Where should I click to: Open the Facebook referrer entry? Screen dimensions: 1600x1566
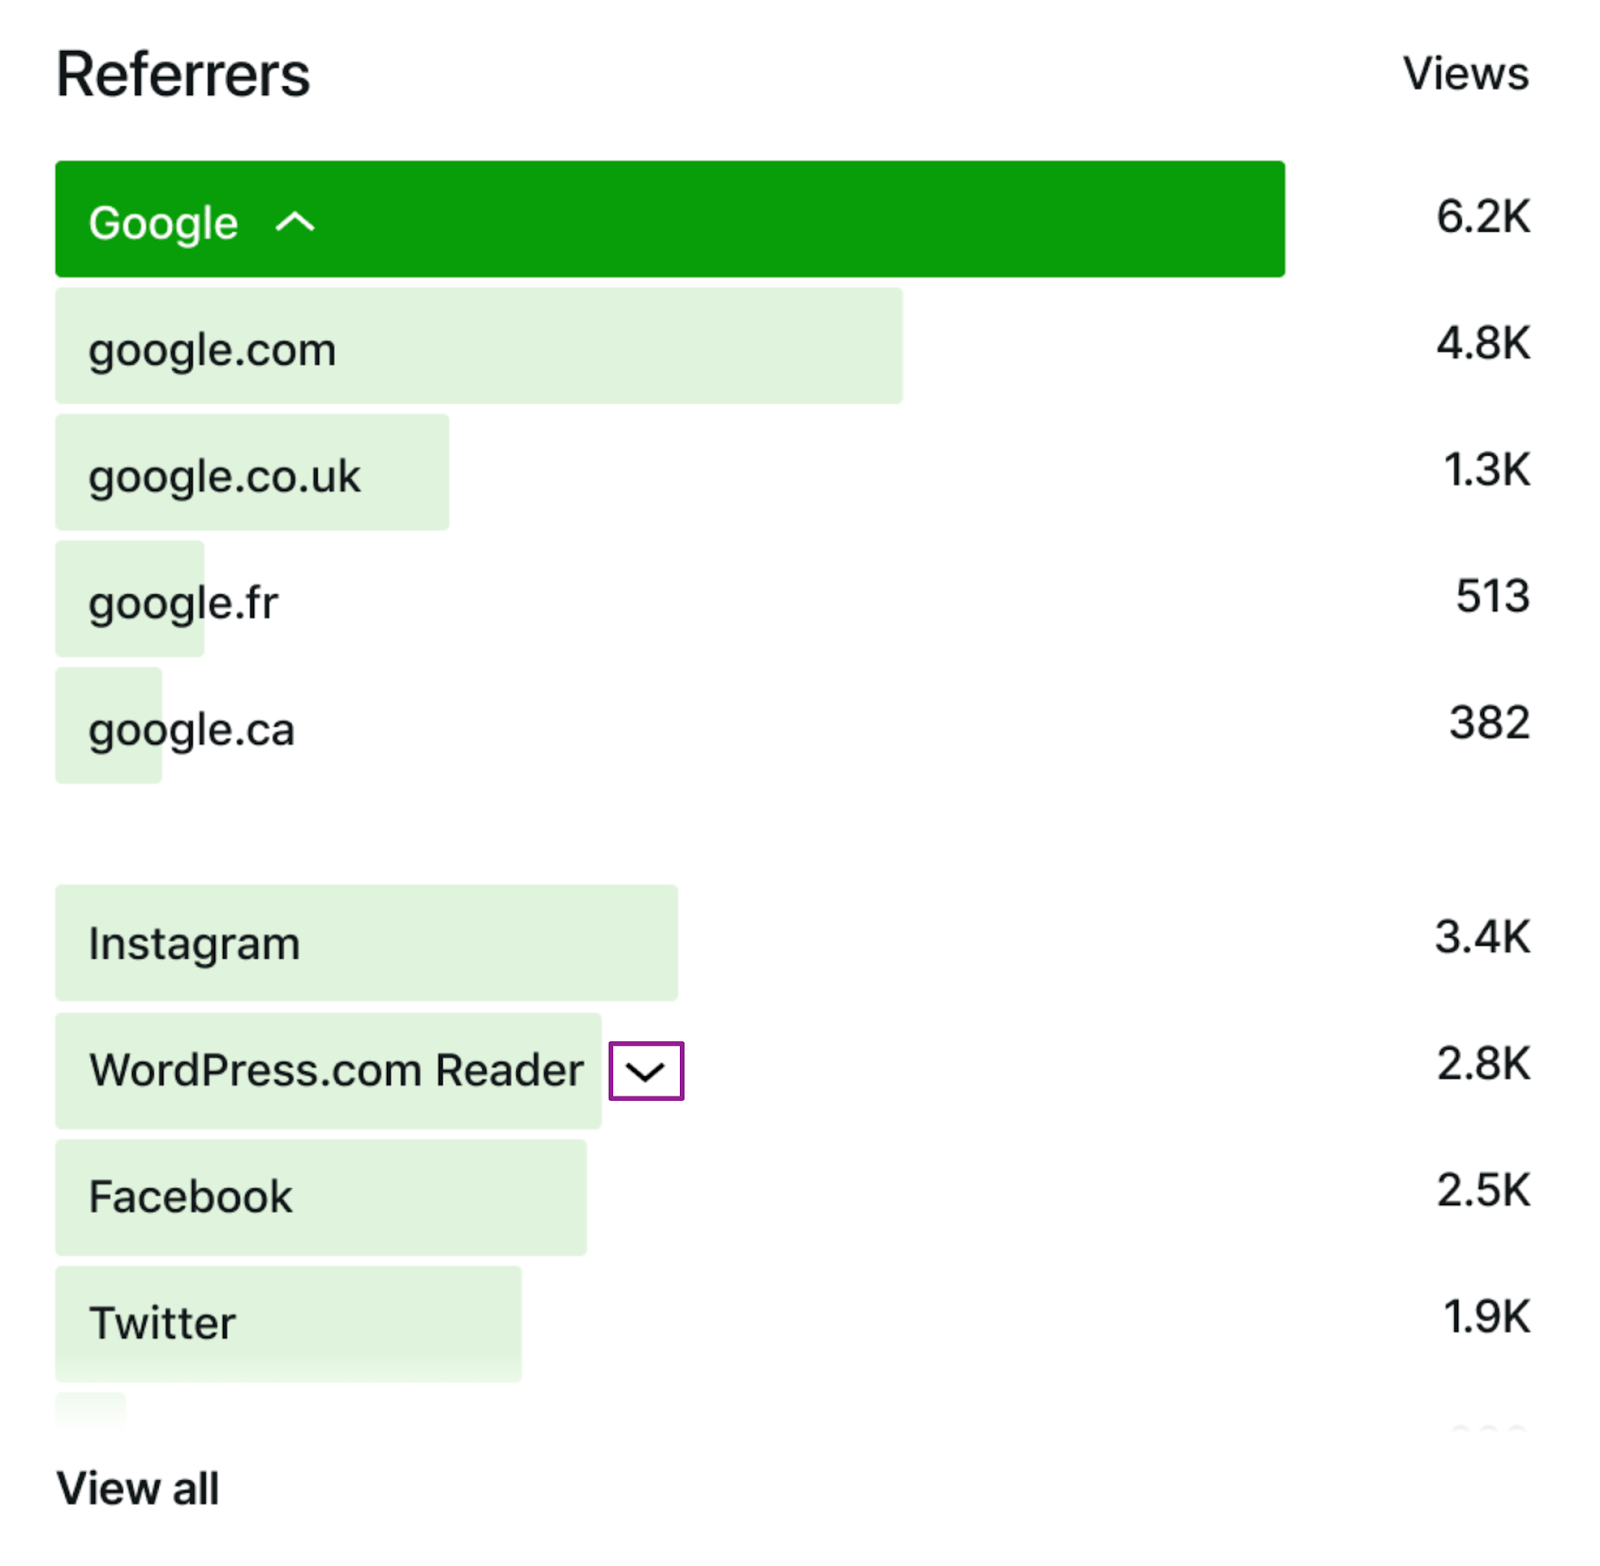[190, 1196]
